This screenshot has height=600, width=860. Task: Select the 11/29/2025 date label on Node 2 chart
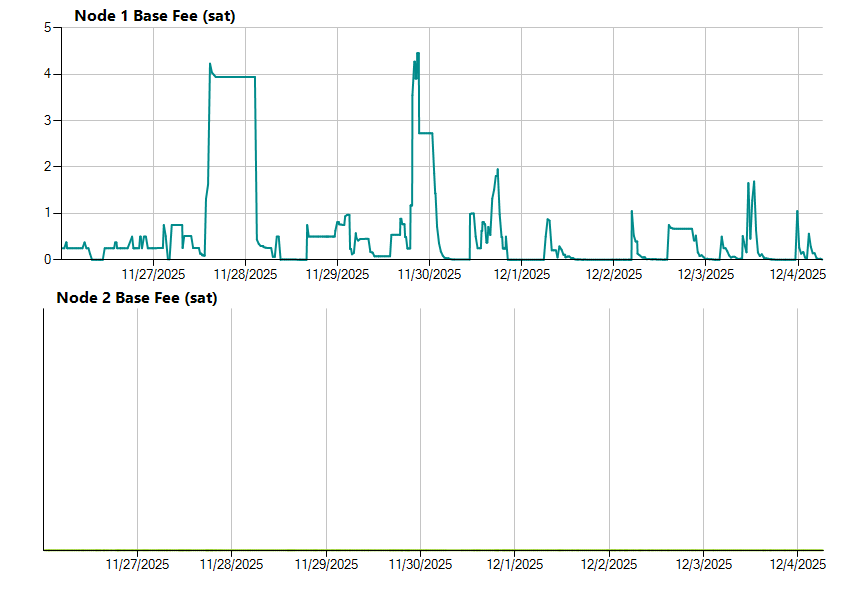click(326, 564)
